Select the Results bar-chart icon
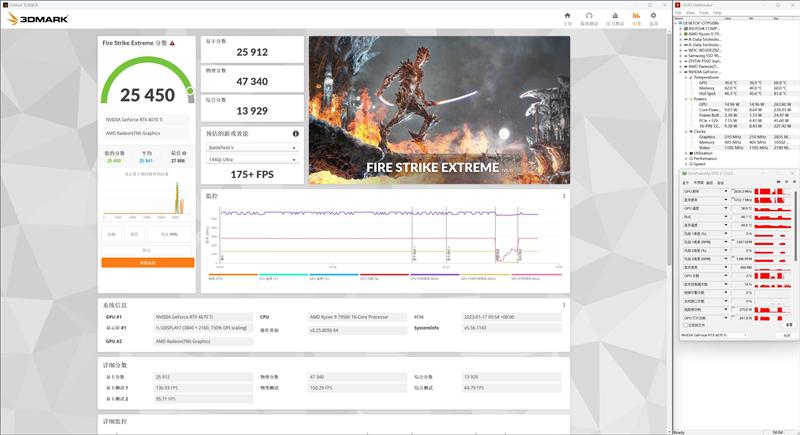800x435 pixels. coord(637,17)
